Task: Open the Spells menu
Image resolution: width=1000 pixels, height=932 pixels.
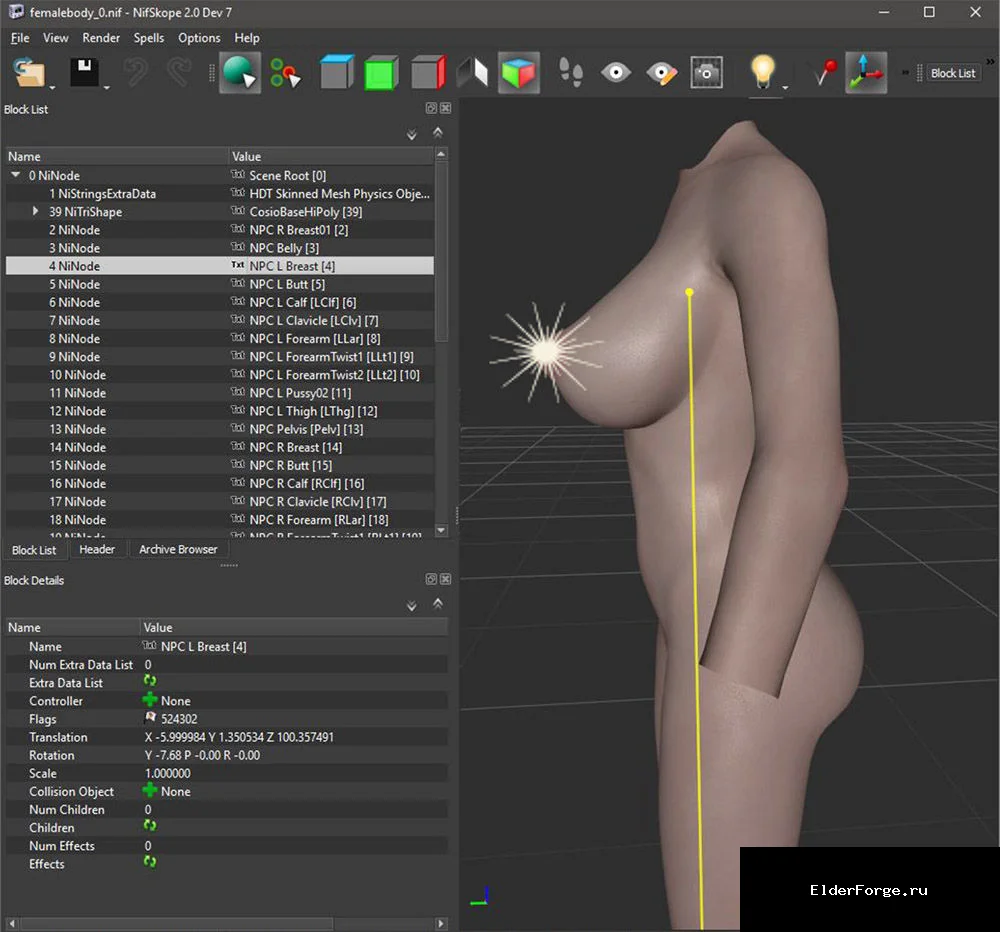Action: (149, 38)
